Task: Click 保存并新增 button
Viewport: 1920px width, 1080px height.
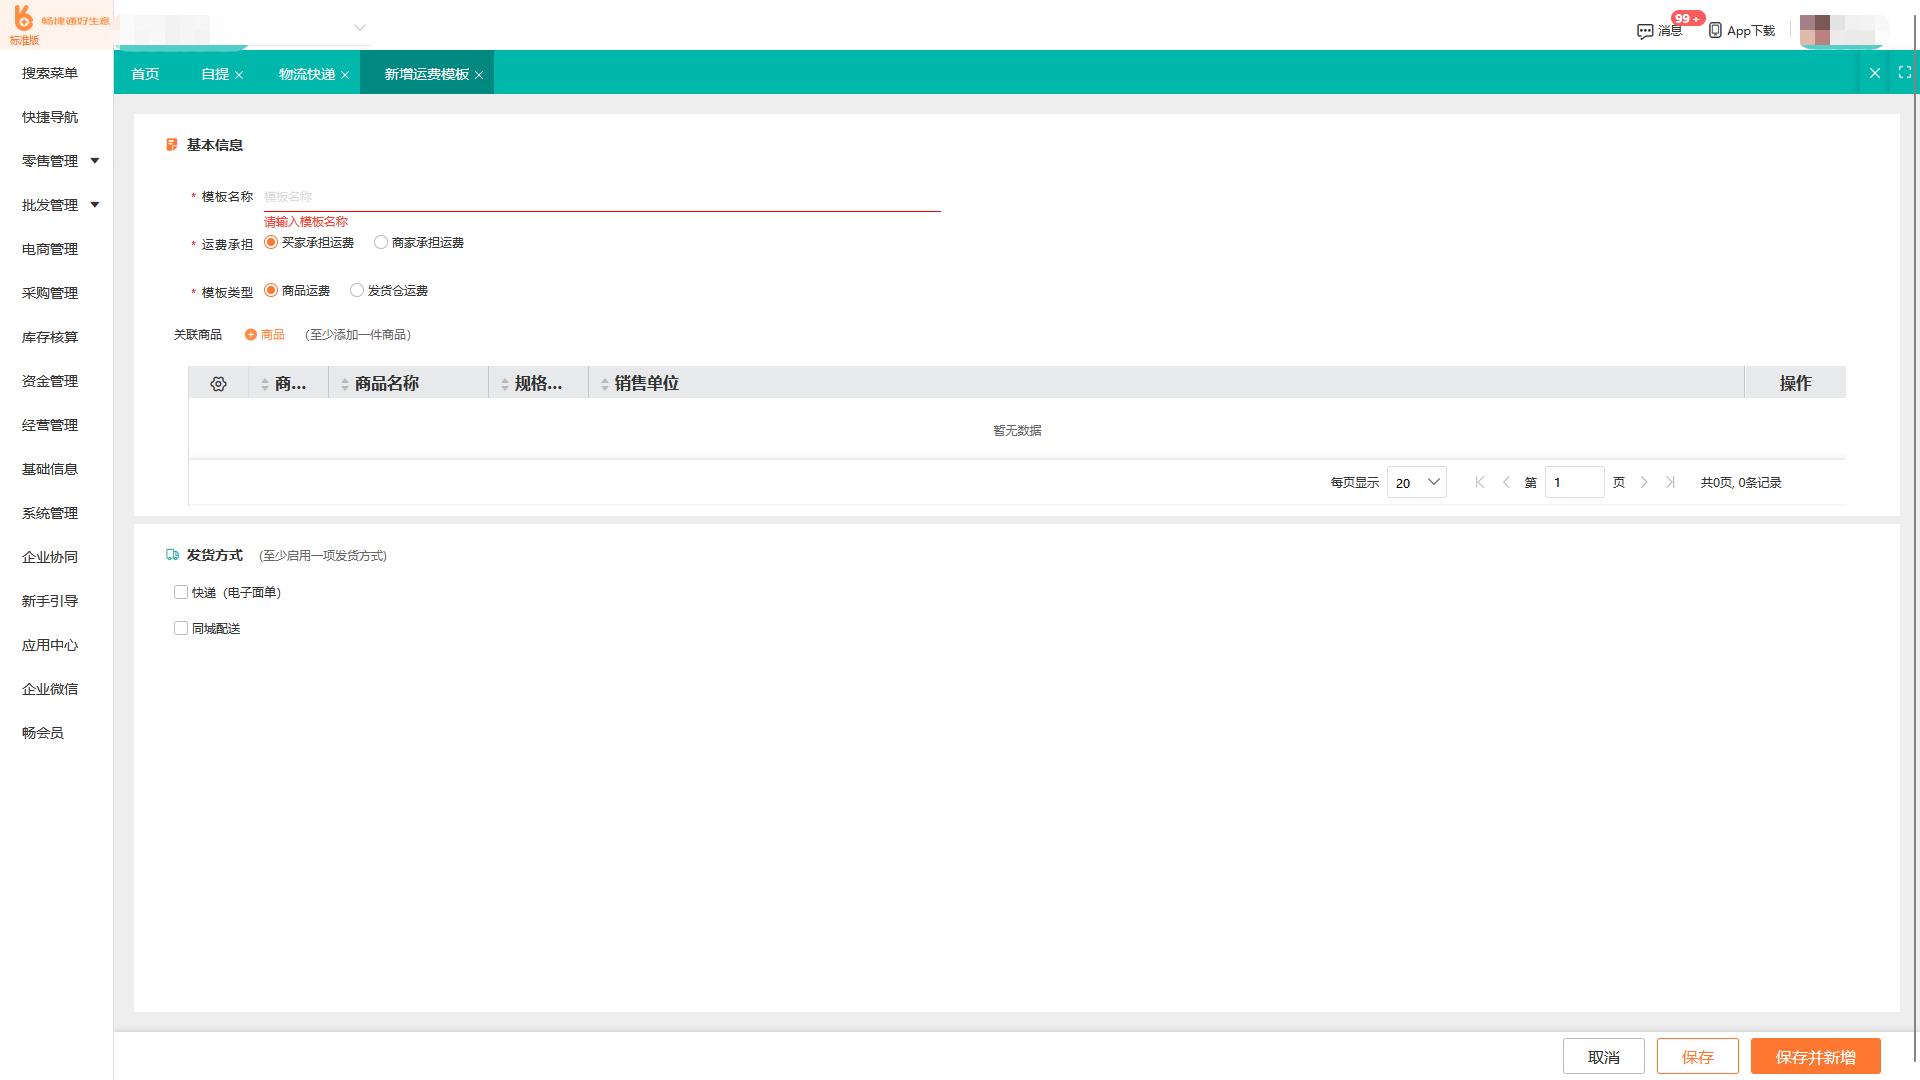Action: 1813,1055
